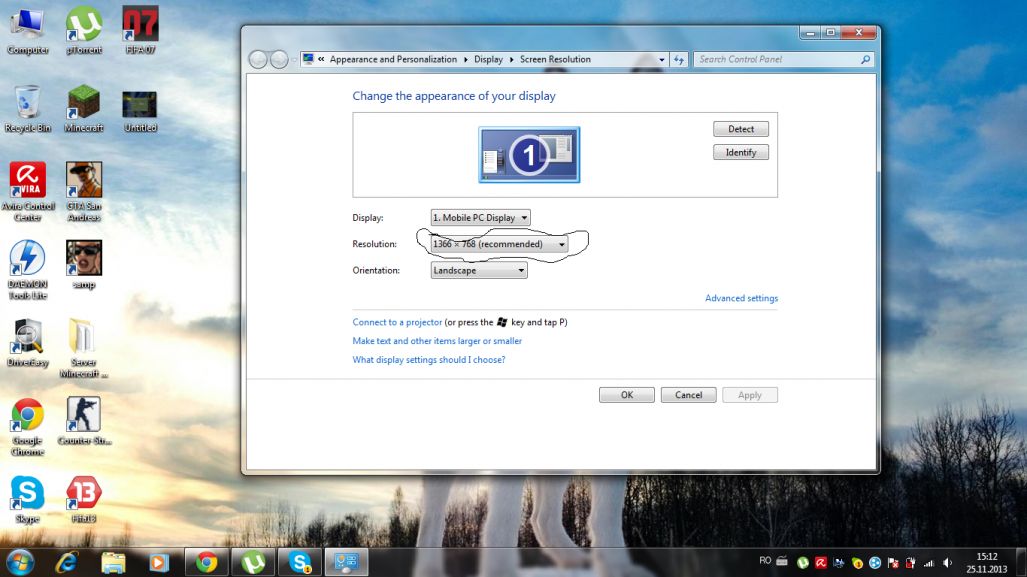This screenshot has width=1027, height=577.
Task: Open the Recycle Bin icon
Action: 27,102
